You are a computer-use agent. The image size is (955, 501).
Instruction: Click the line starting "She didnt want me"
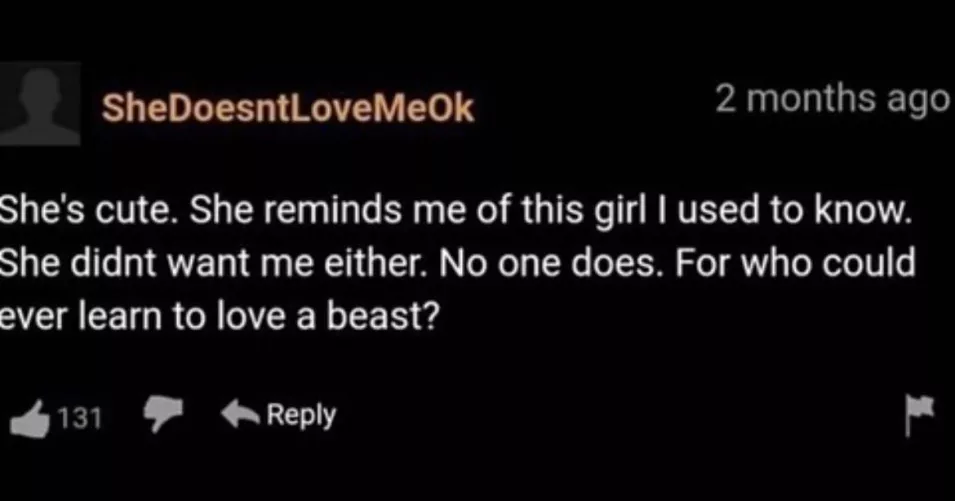(458, 262)
